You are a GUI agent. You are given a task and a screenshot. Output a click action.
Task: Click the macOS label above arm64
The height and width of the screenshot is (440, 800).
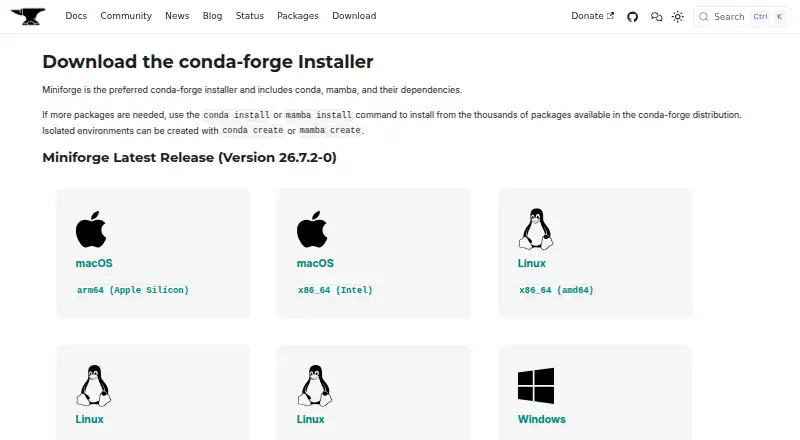click(94, 263)
